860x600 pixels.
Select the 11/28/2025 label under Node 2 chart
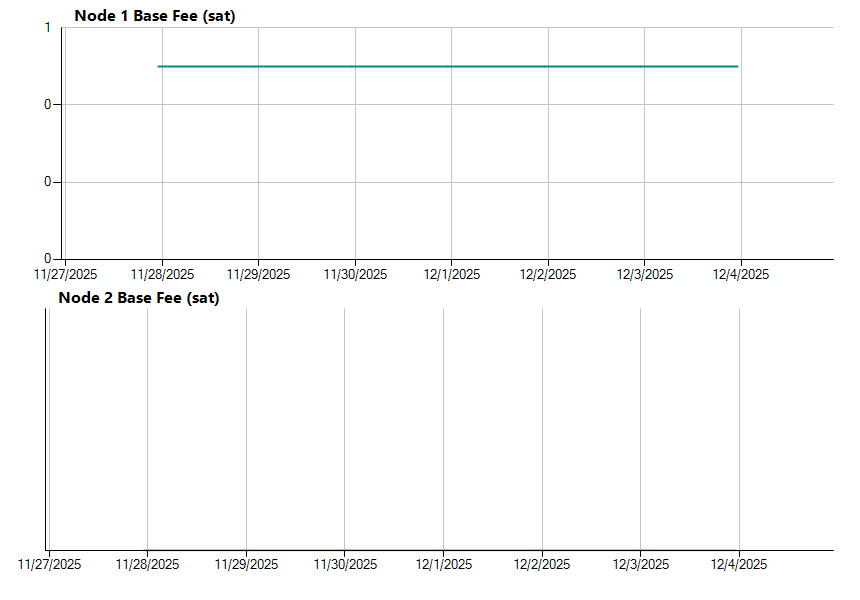[148, 565]
